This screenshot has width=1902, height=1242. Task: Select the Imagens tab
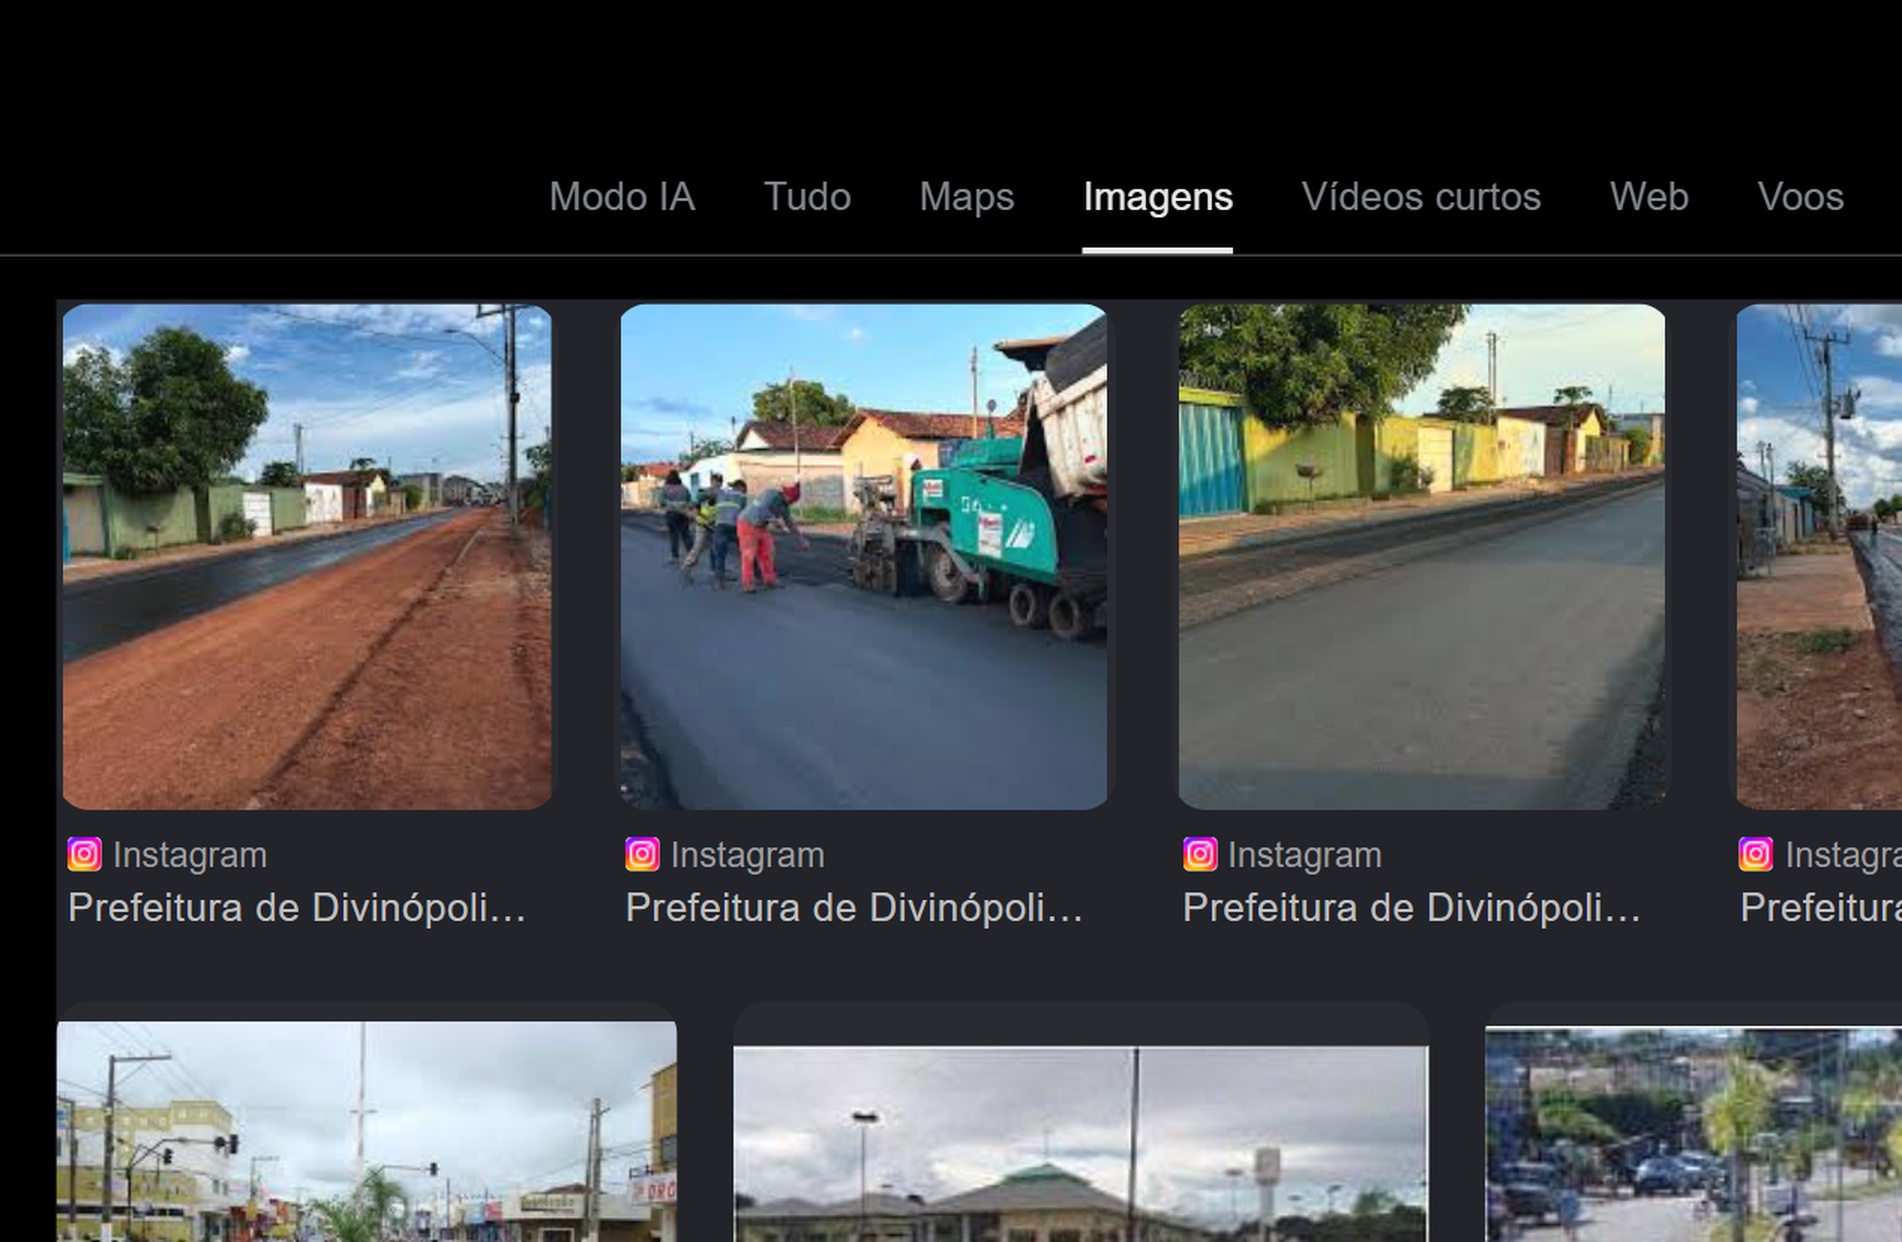pyautogui.click(x=1157, y=197)
